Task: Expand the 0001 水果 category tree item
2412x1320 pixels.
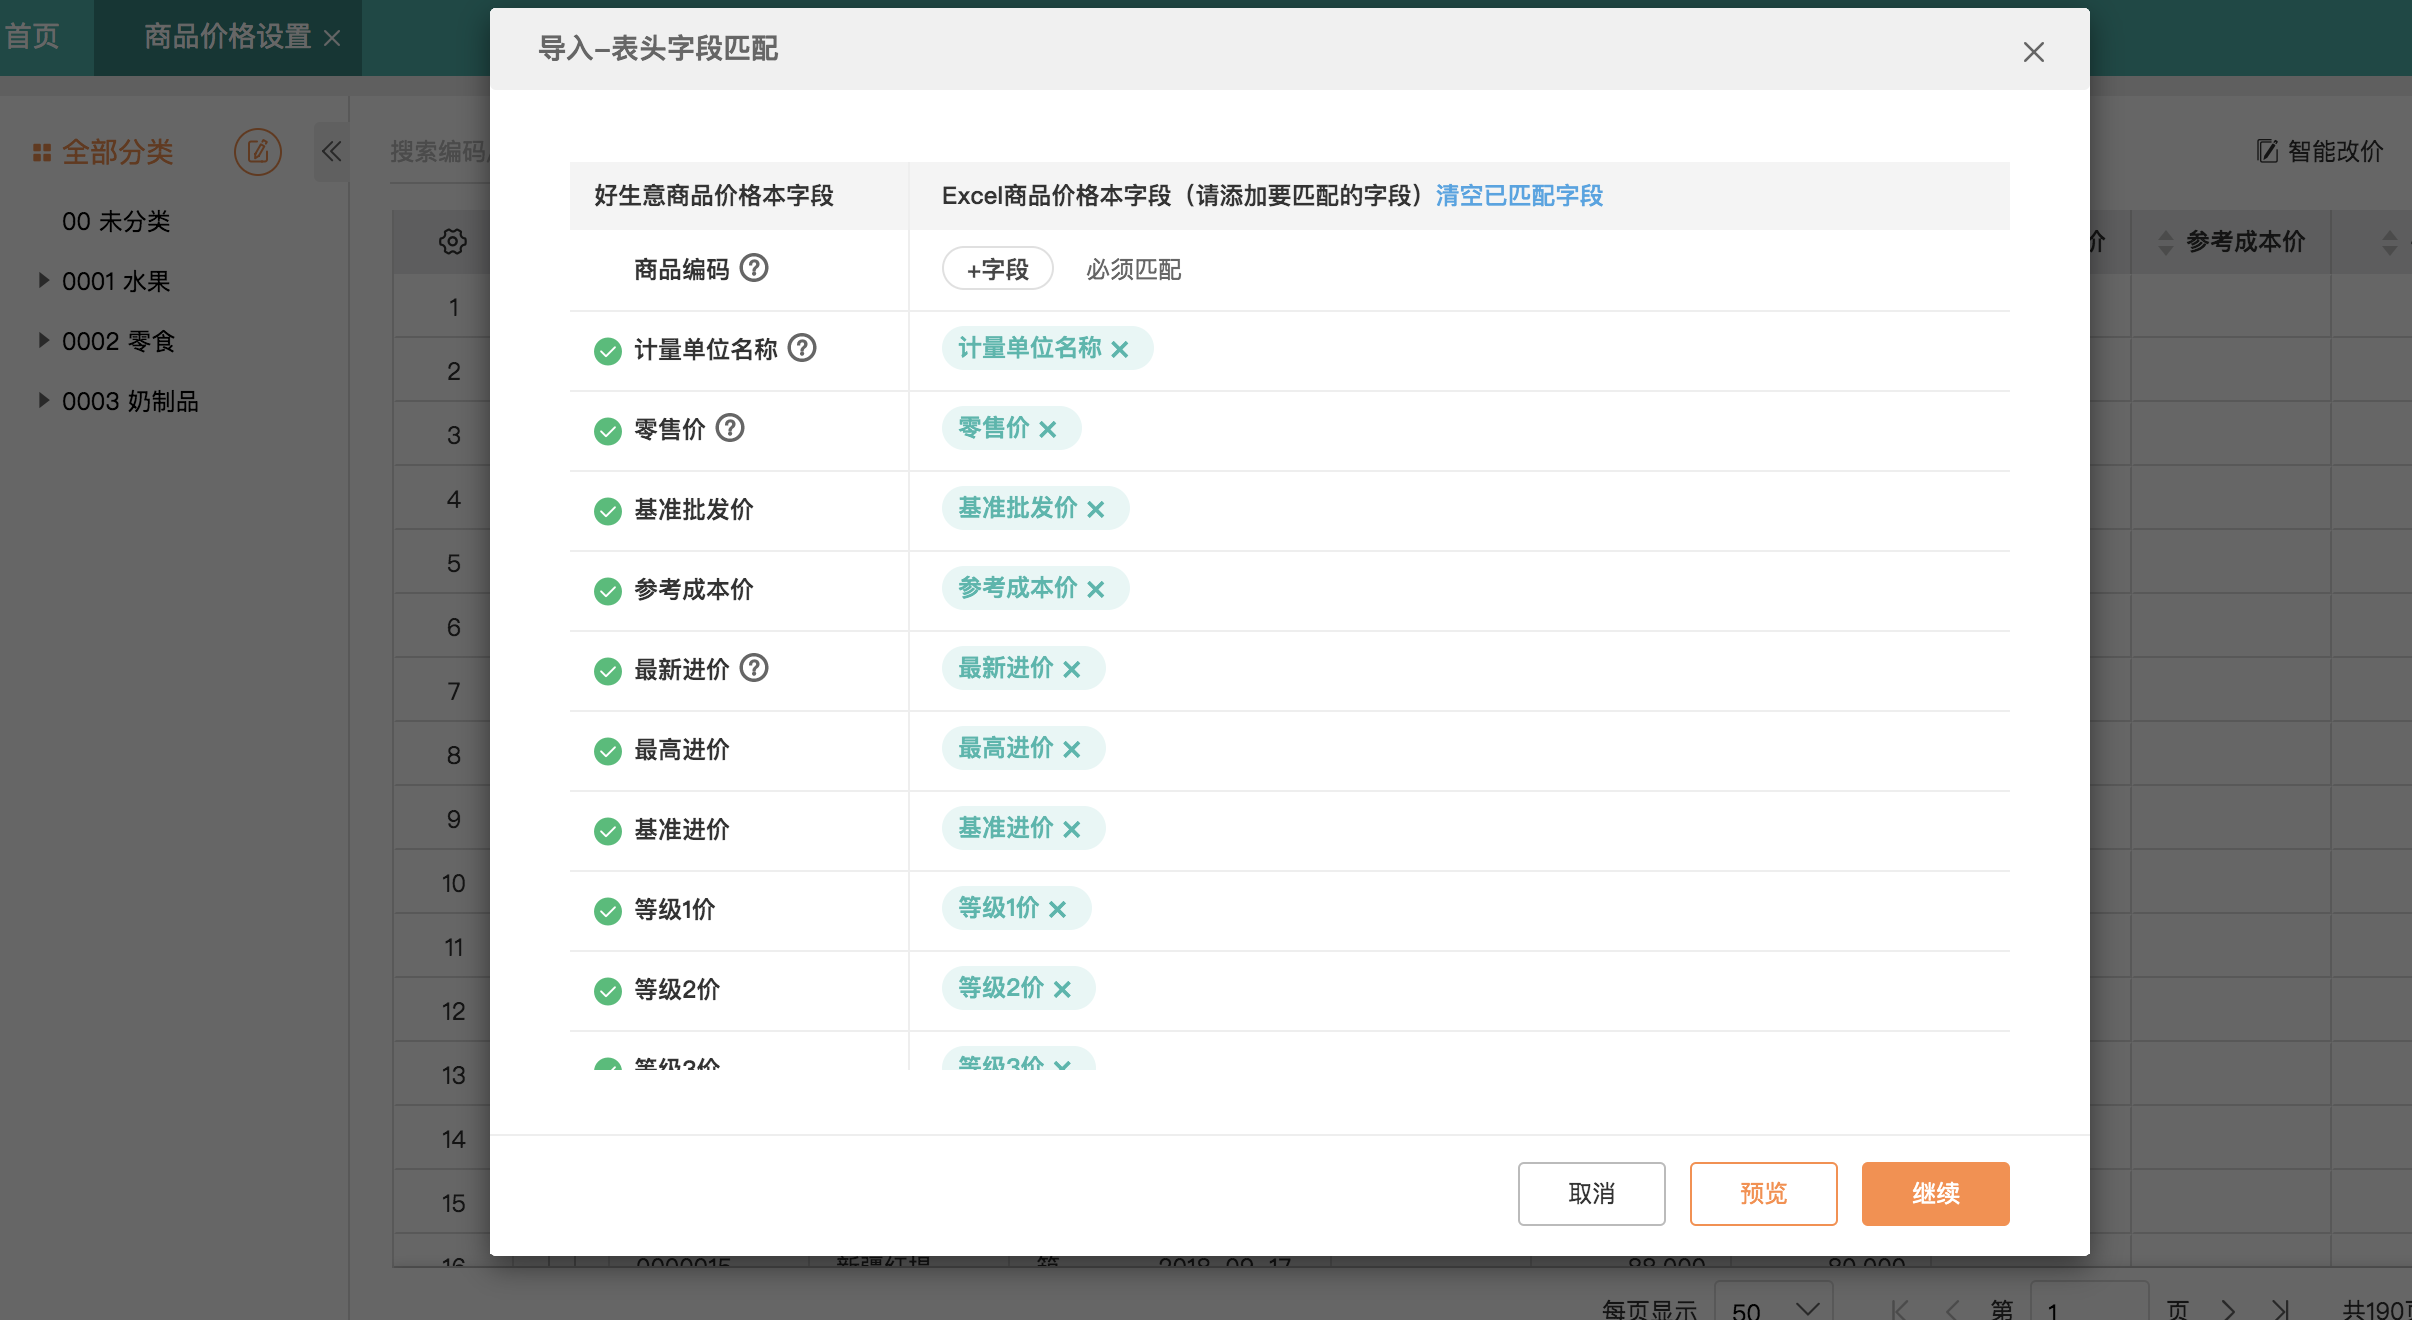Action: (44, 280)
